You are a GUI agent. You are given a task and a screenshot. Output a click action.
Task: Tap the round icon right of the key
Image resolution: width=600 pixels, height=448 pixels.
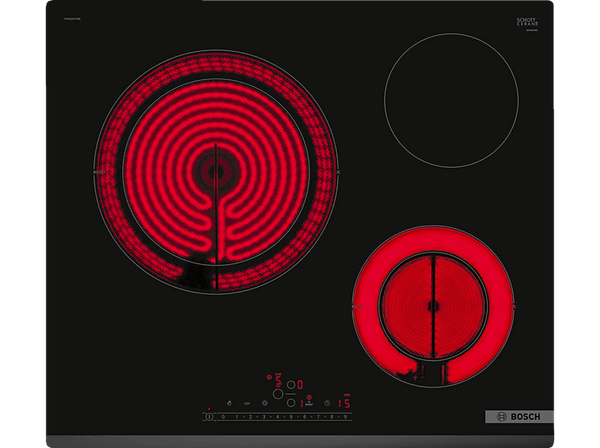click(x=264, y=403)
